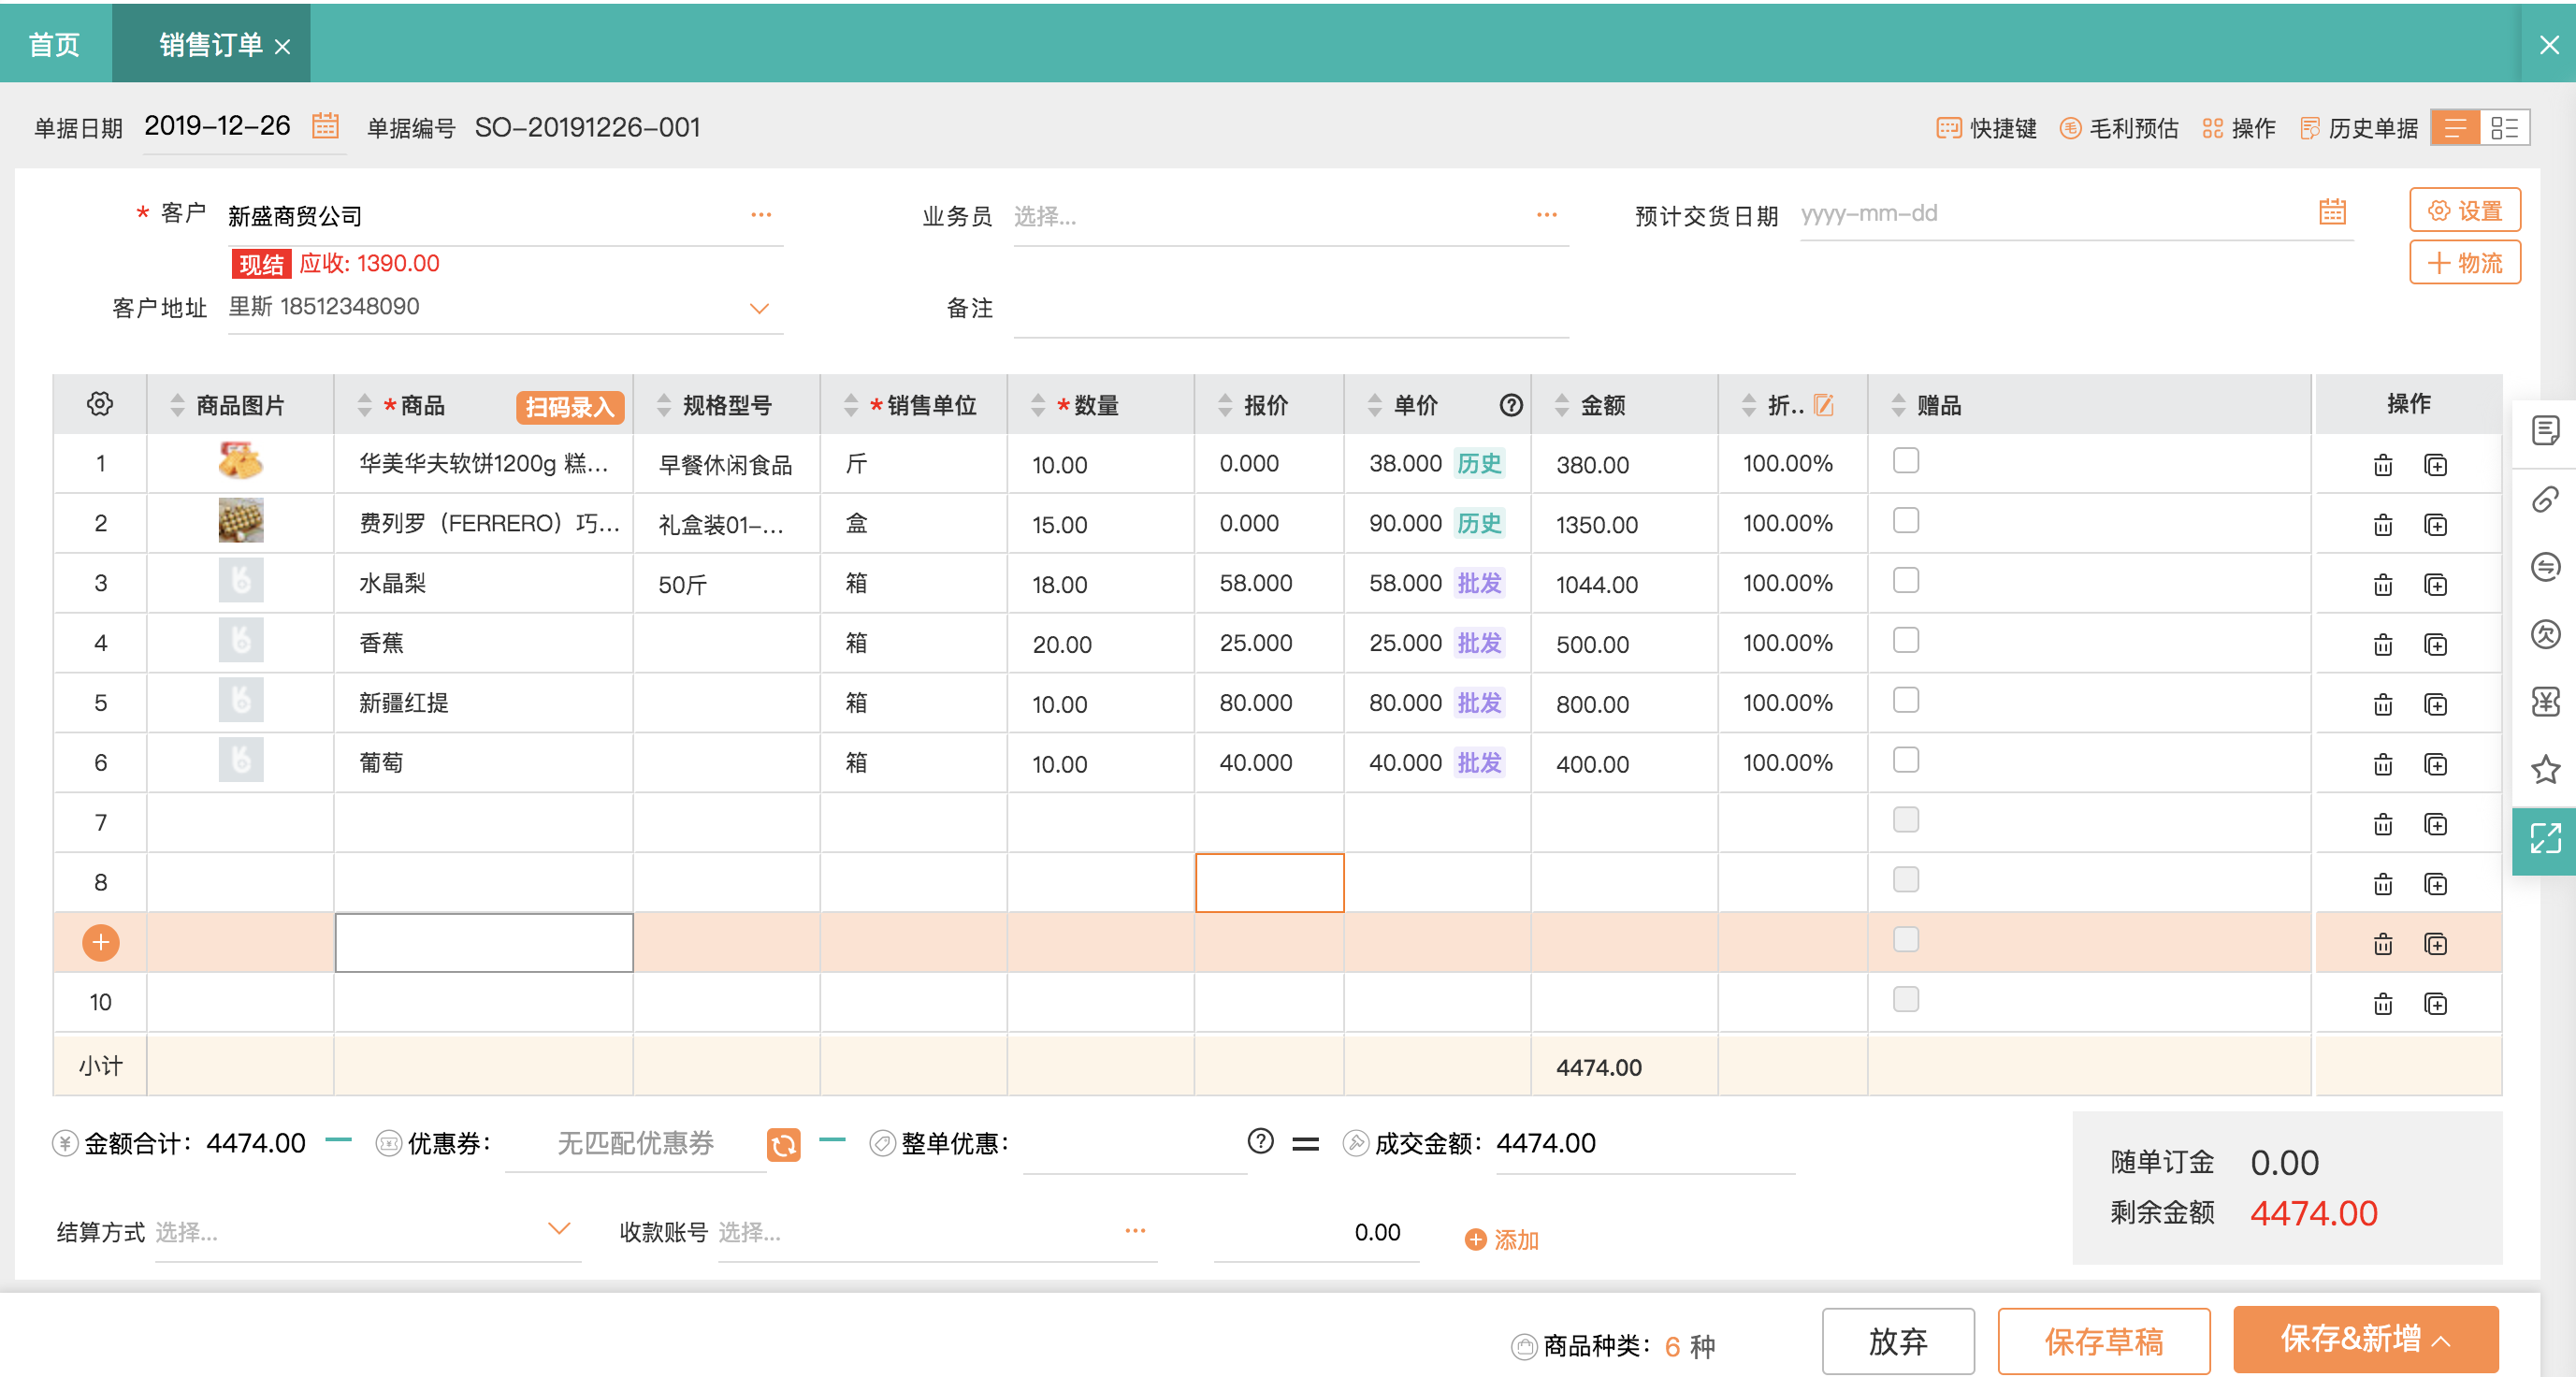This screenshot has height=1377, width=2576.
Task: Expand 客户地址 dropdown for 里斯
Action: [x=761, y=307]
